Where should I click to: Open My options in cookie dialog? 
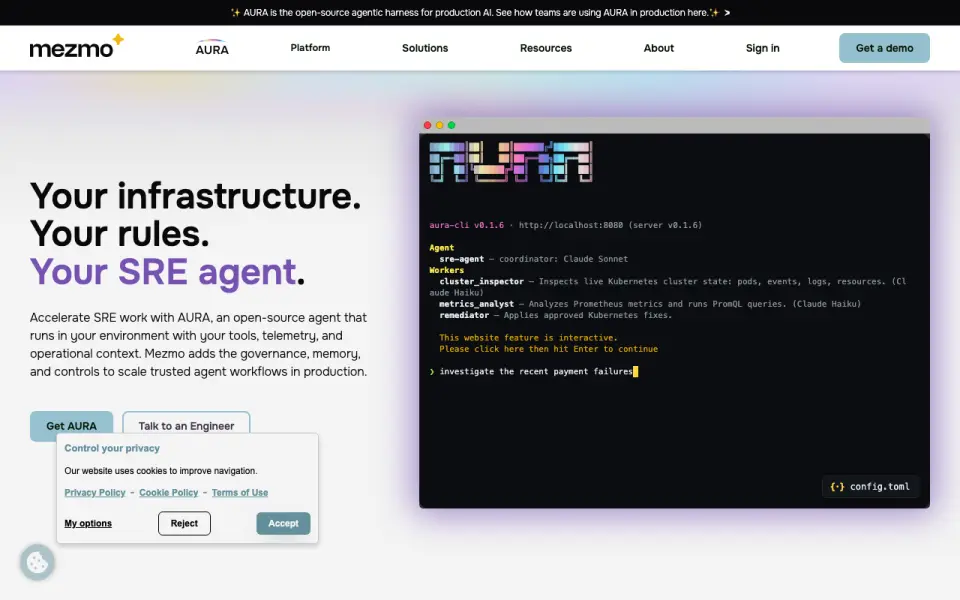pos(88,523)
